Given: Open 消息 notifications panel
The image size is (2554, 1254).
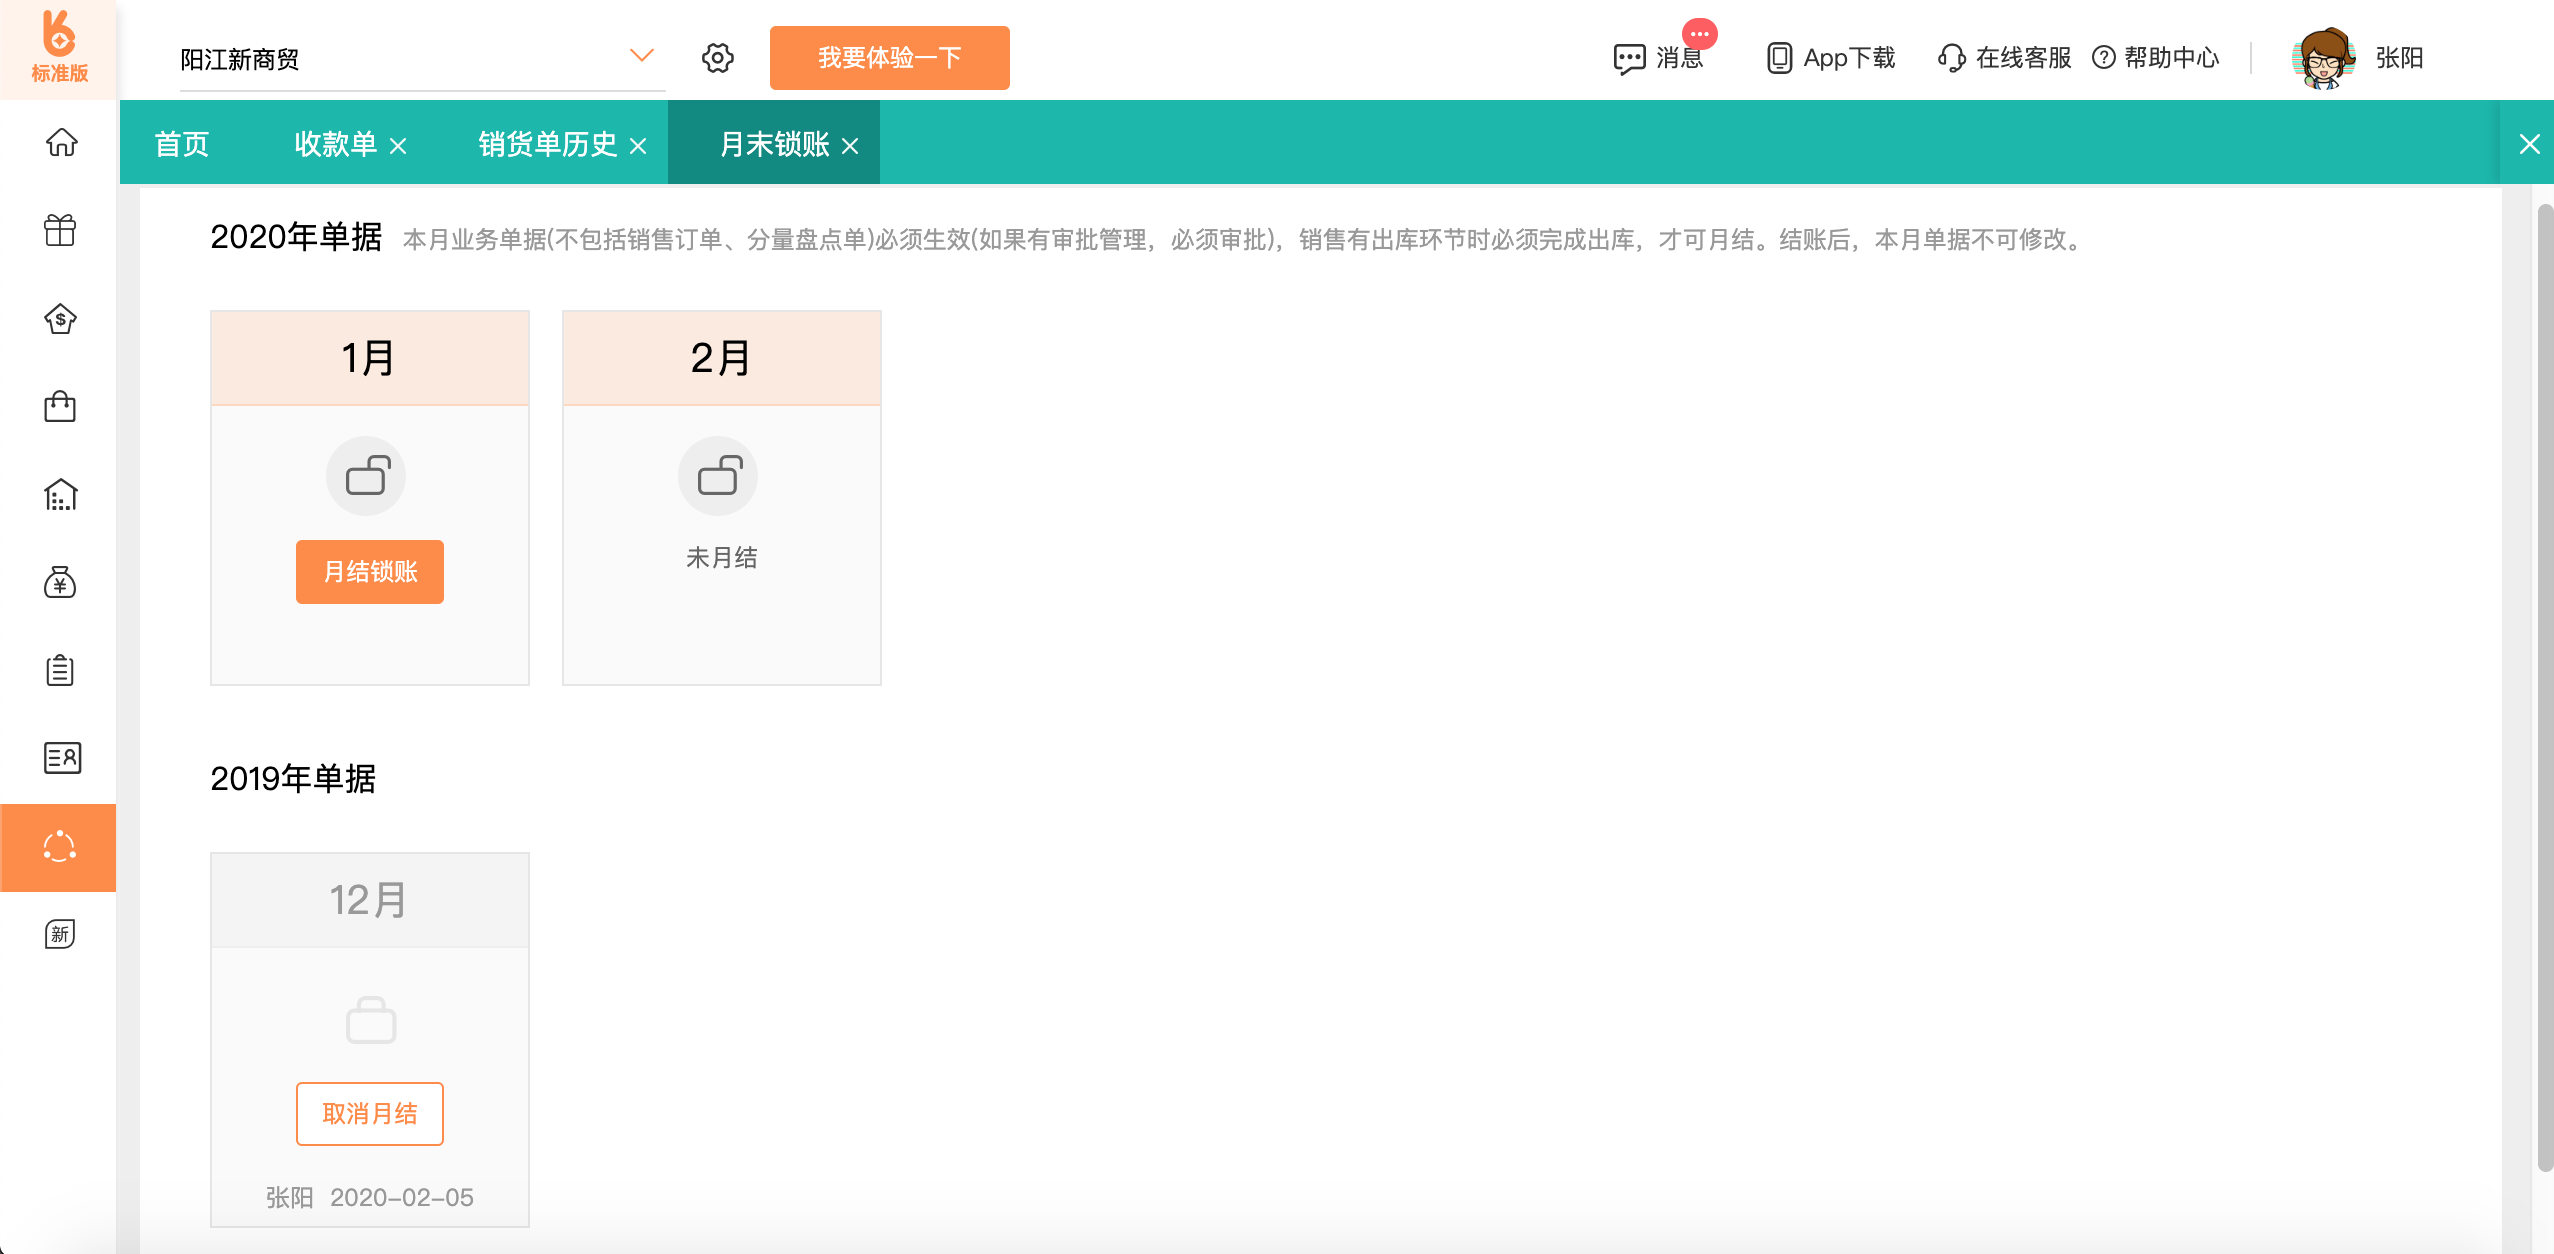Looking at the screenshot, I should click(1660, 57).
